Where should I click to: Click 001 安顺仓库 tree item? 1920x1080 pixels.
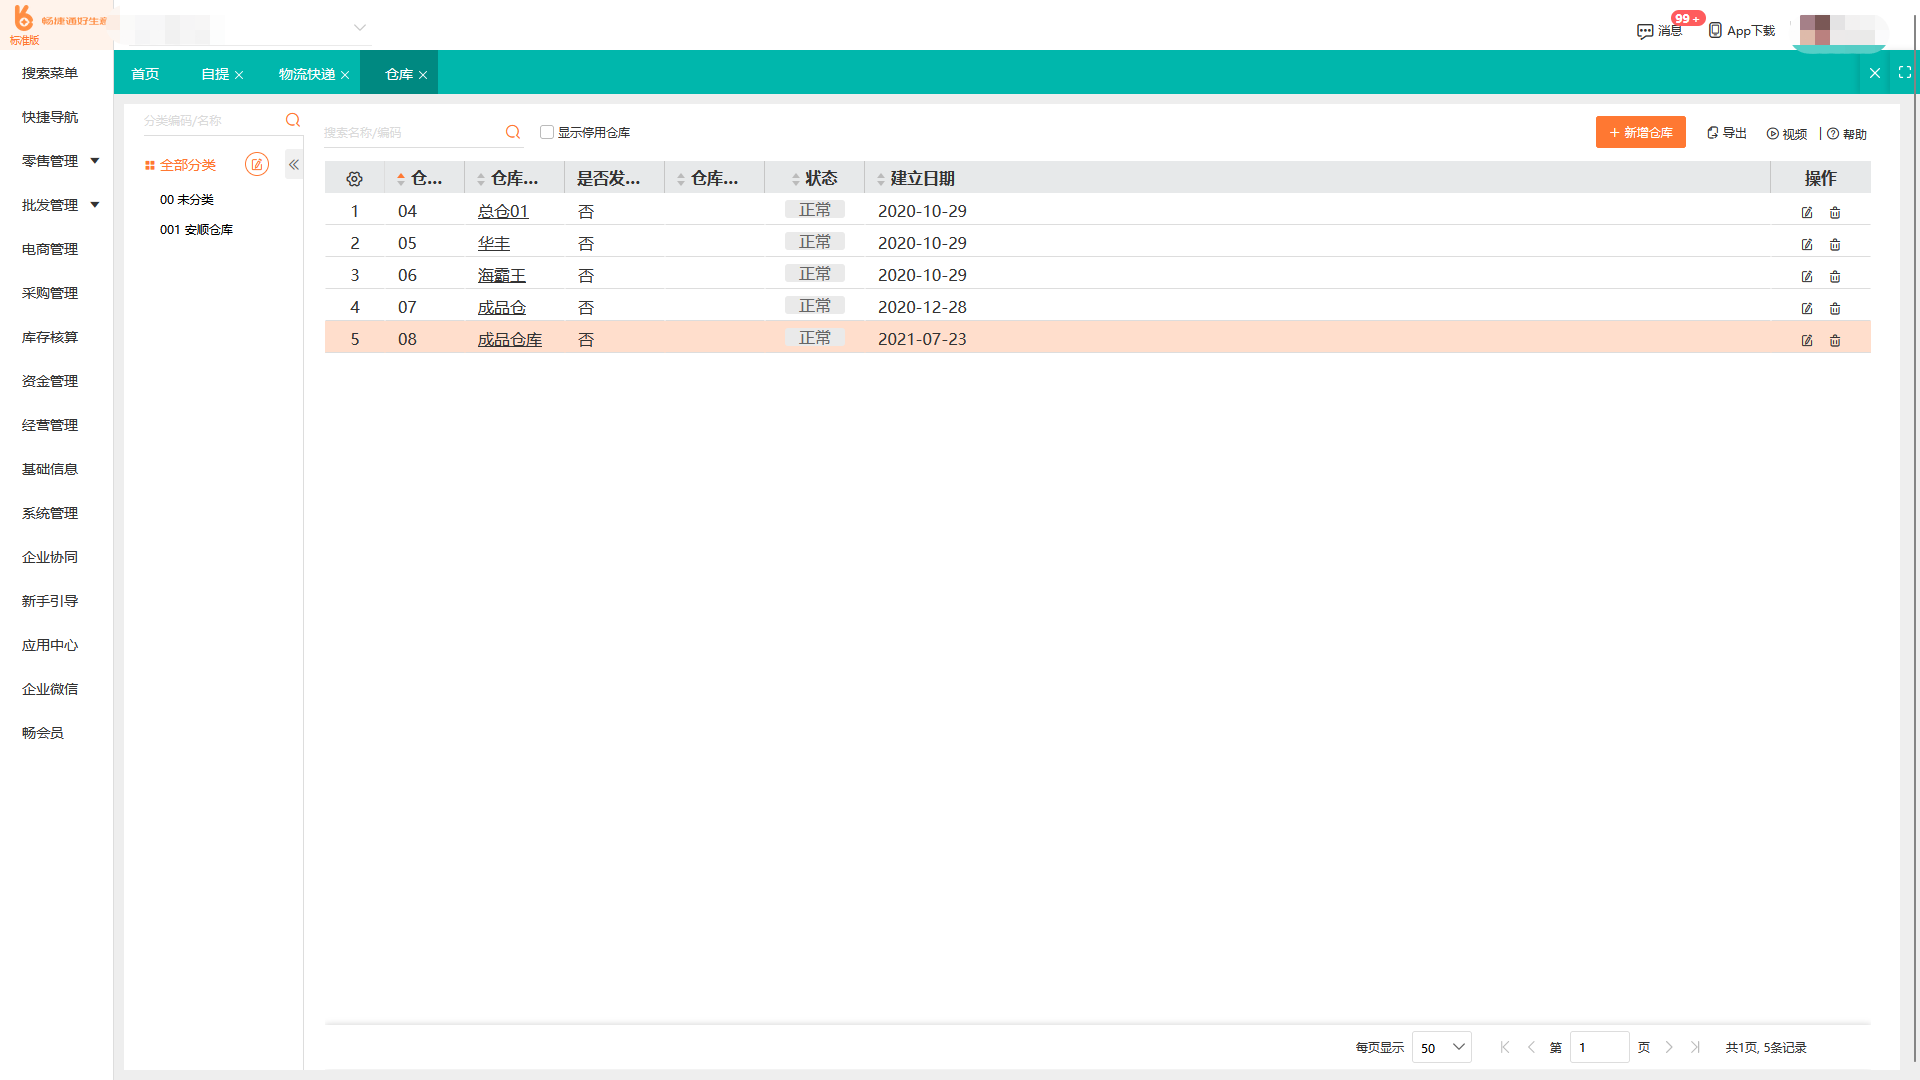tap(198, 229)
